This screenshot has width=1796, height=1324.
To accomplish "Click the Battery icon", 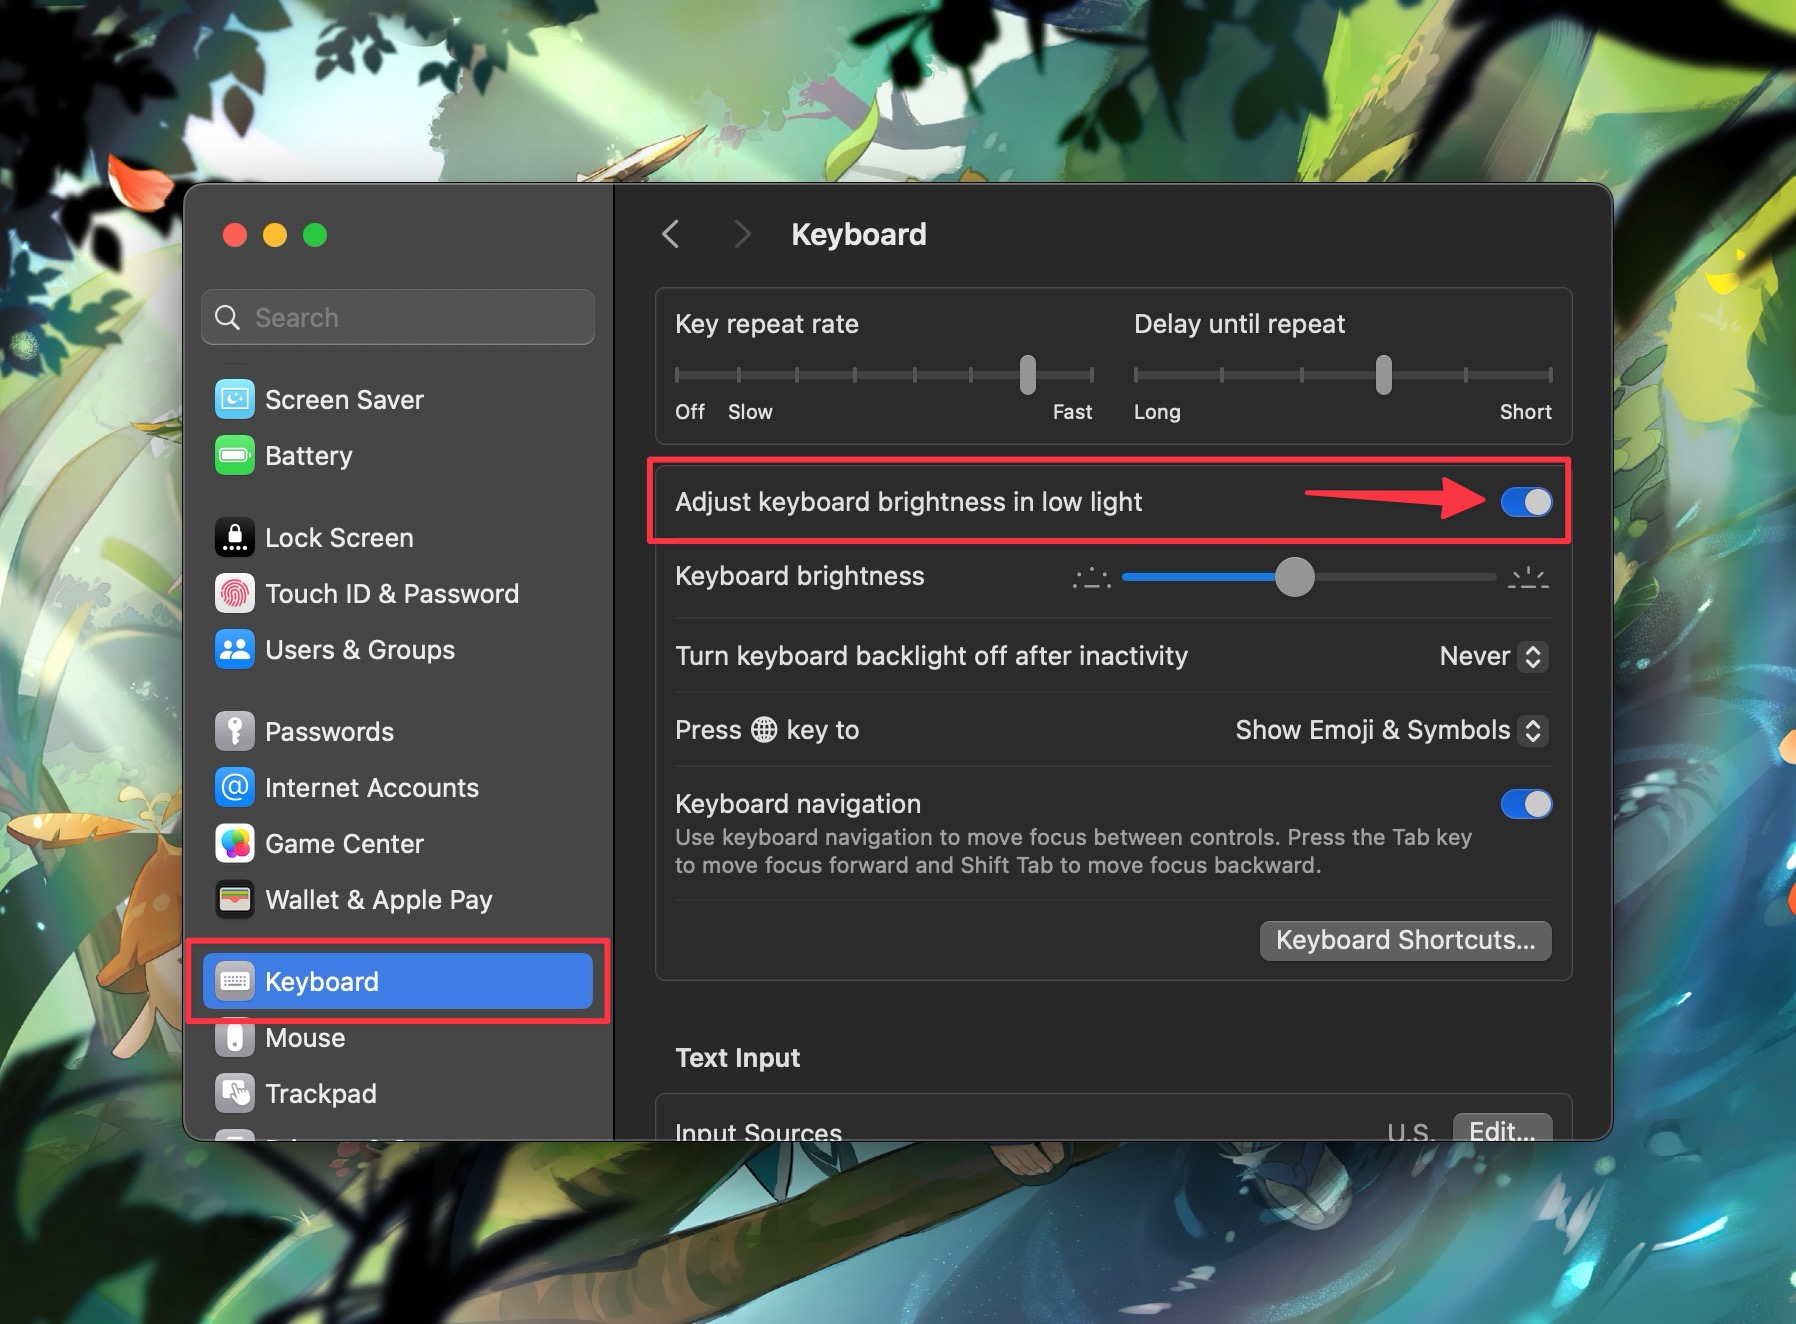I will (234, 455).
